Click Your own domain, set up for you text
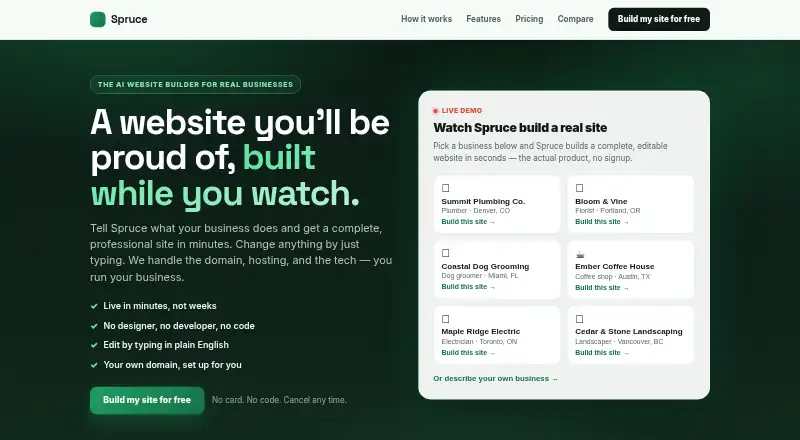This screenshot has width=800, height=440. click(x=172, y=365)
